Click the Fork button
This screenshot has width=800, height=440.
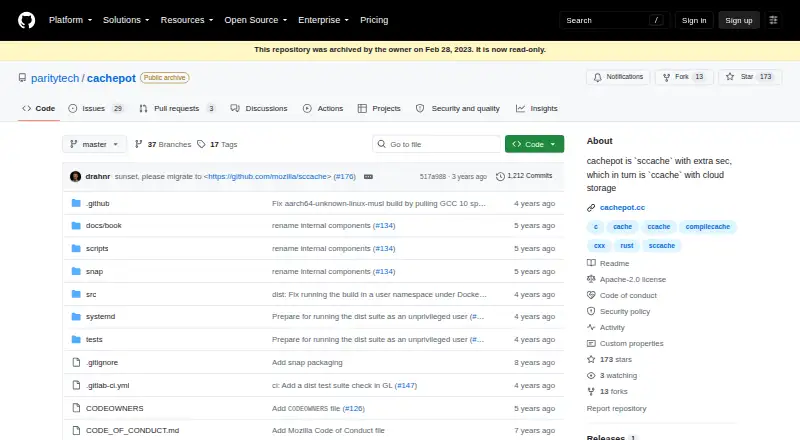(x=684, y=77)
